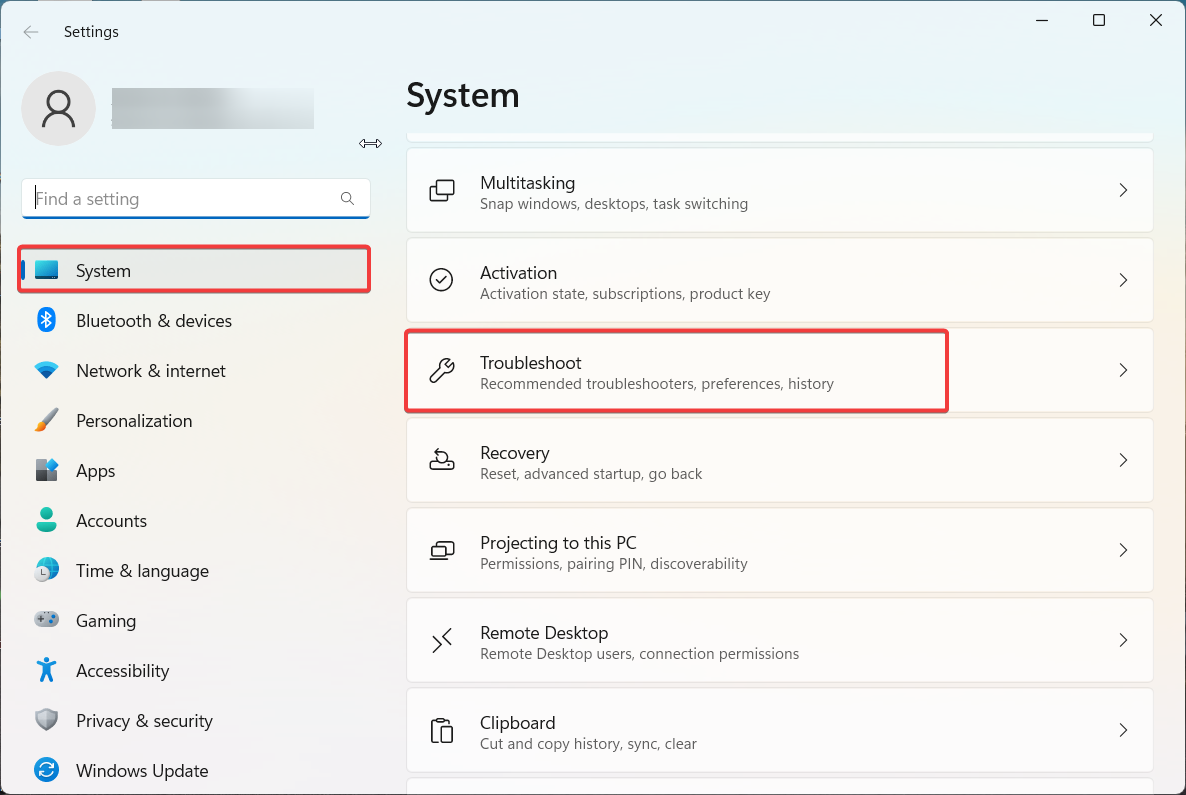Image resolution: width=1186 pixels, height=795 pixels.
Task: Click the Activation checkmark icon
Action: (x=441, y=280)
